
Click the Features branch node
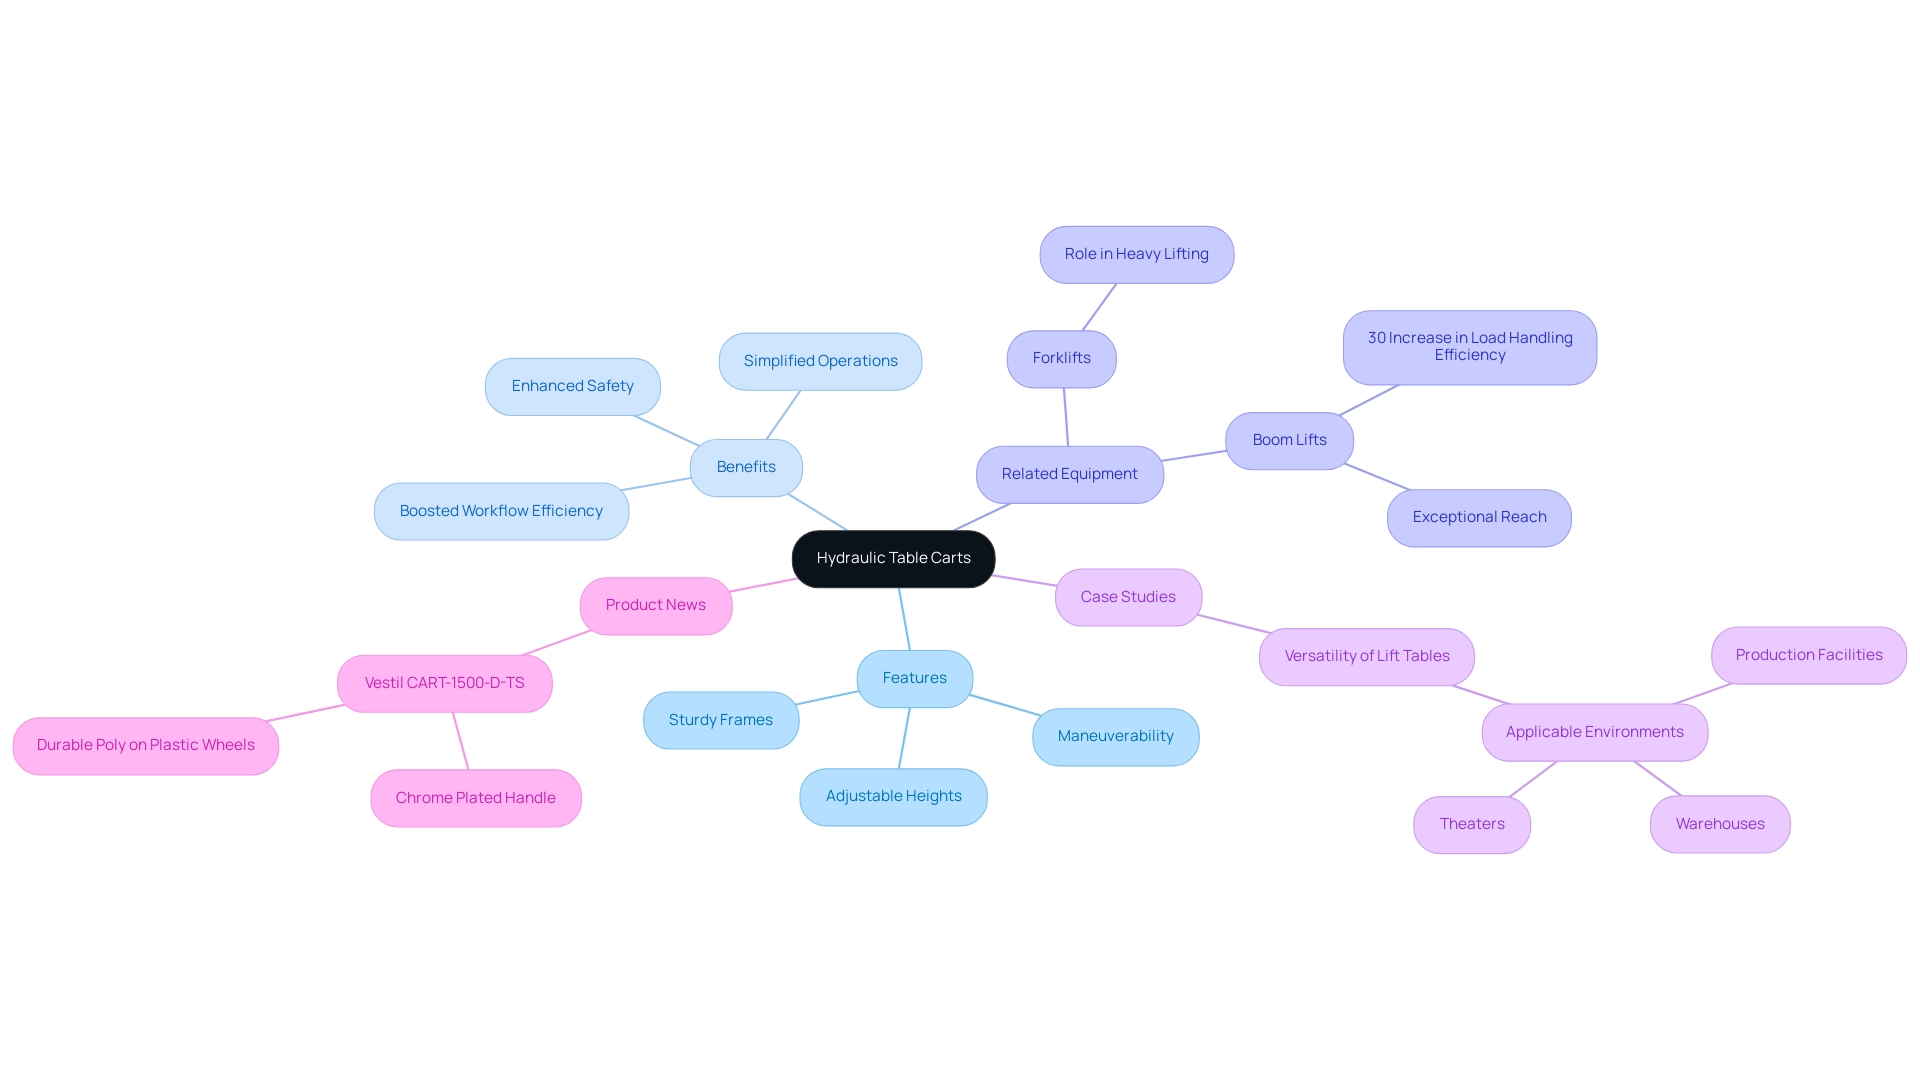(914, 675)
